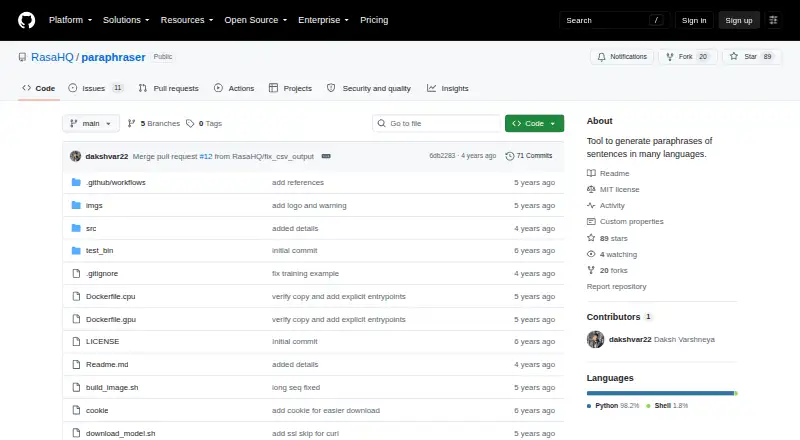This screenshot has height=440, width=800.
Task: Open build_image.sh file
Action: tap(112, 387)
